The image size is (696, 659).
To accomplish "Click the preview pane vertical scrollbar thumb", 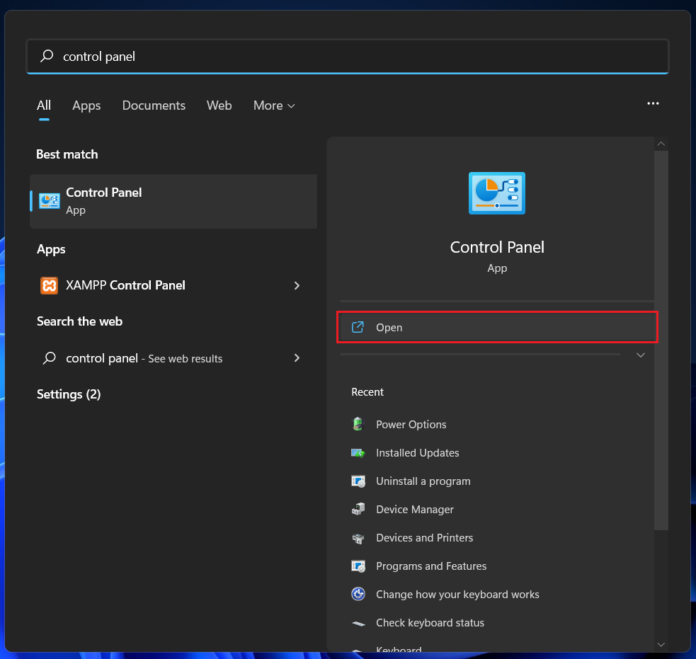I will click(661, 340).
